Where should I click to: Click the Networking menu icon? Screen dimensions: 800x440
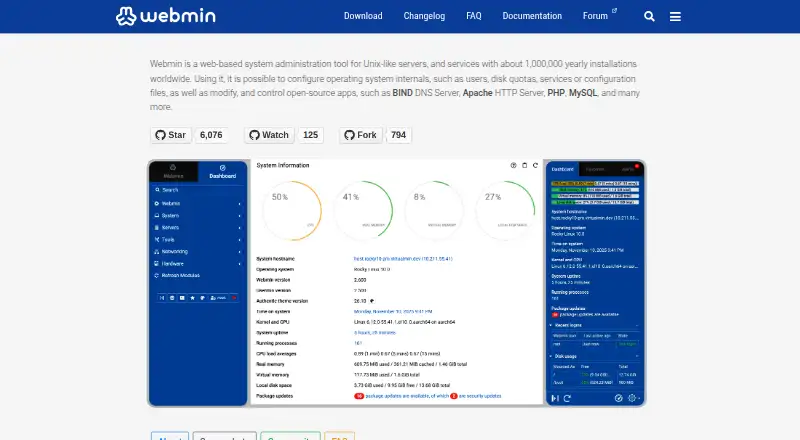coord(157,252)
